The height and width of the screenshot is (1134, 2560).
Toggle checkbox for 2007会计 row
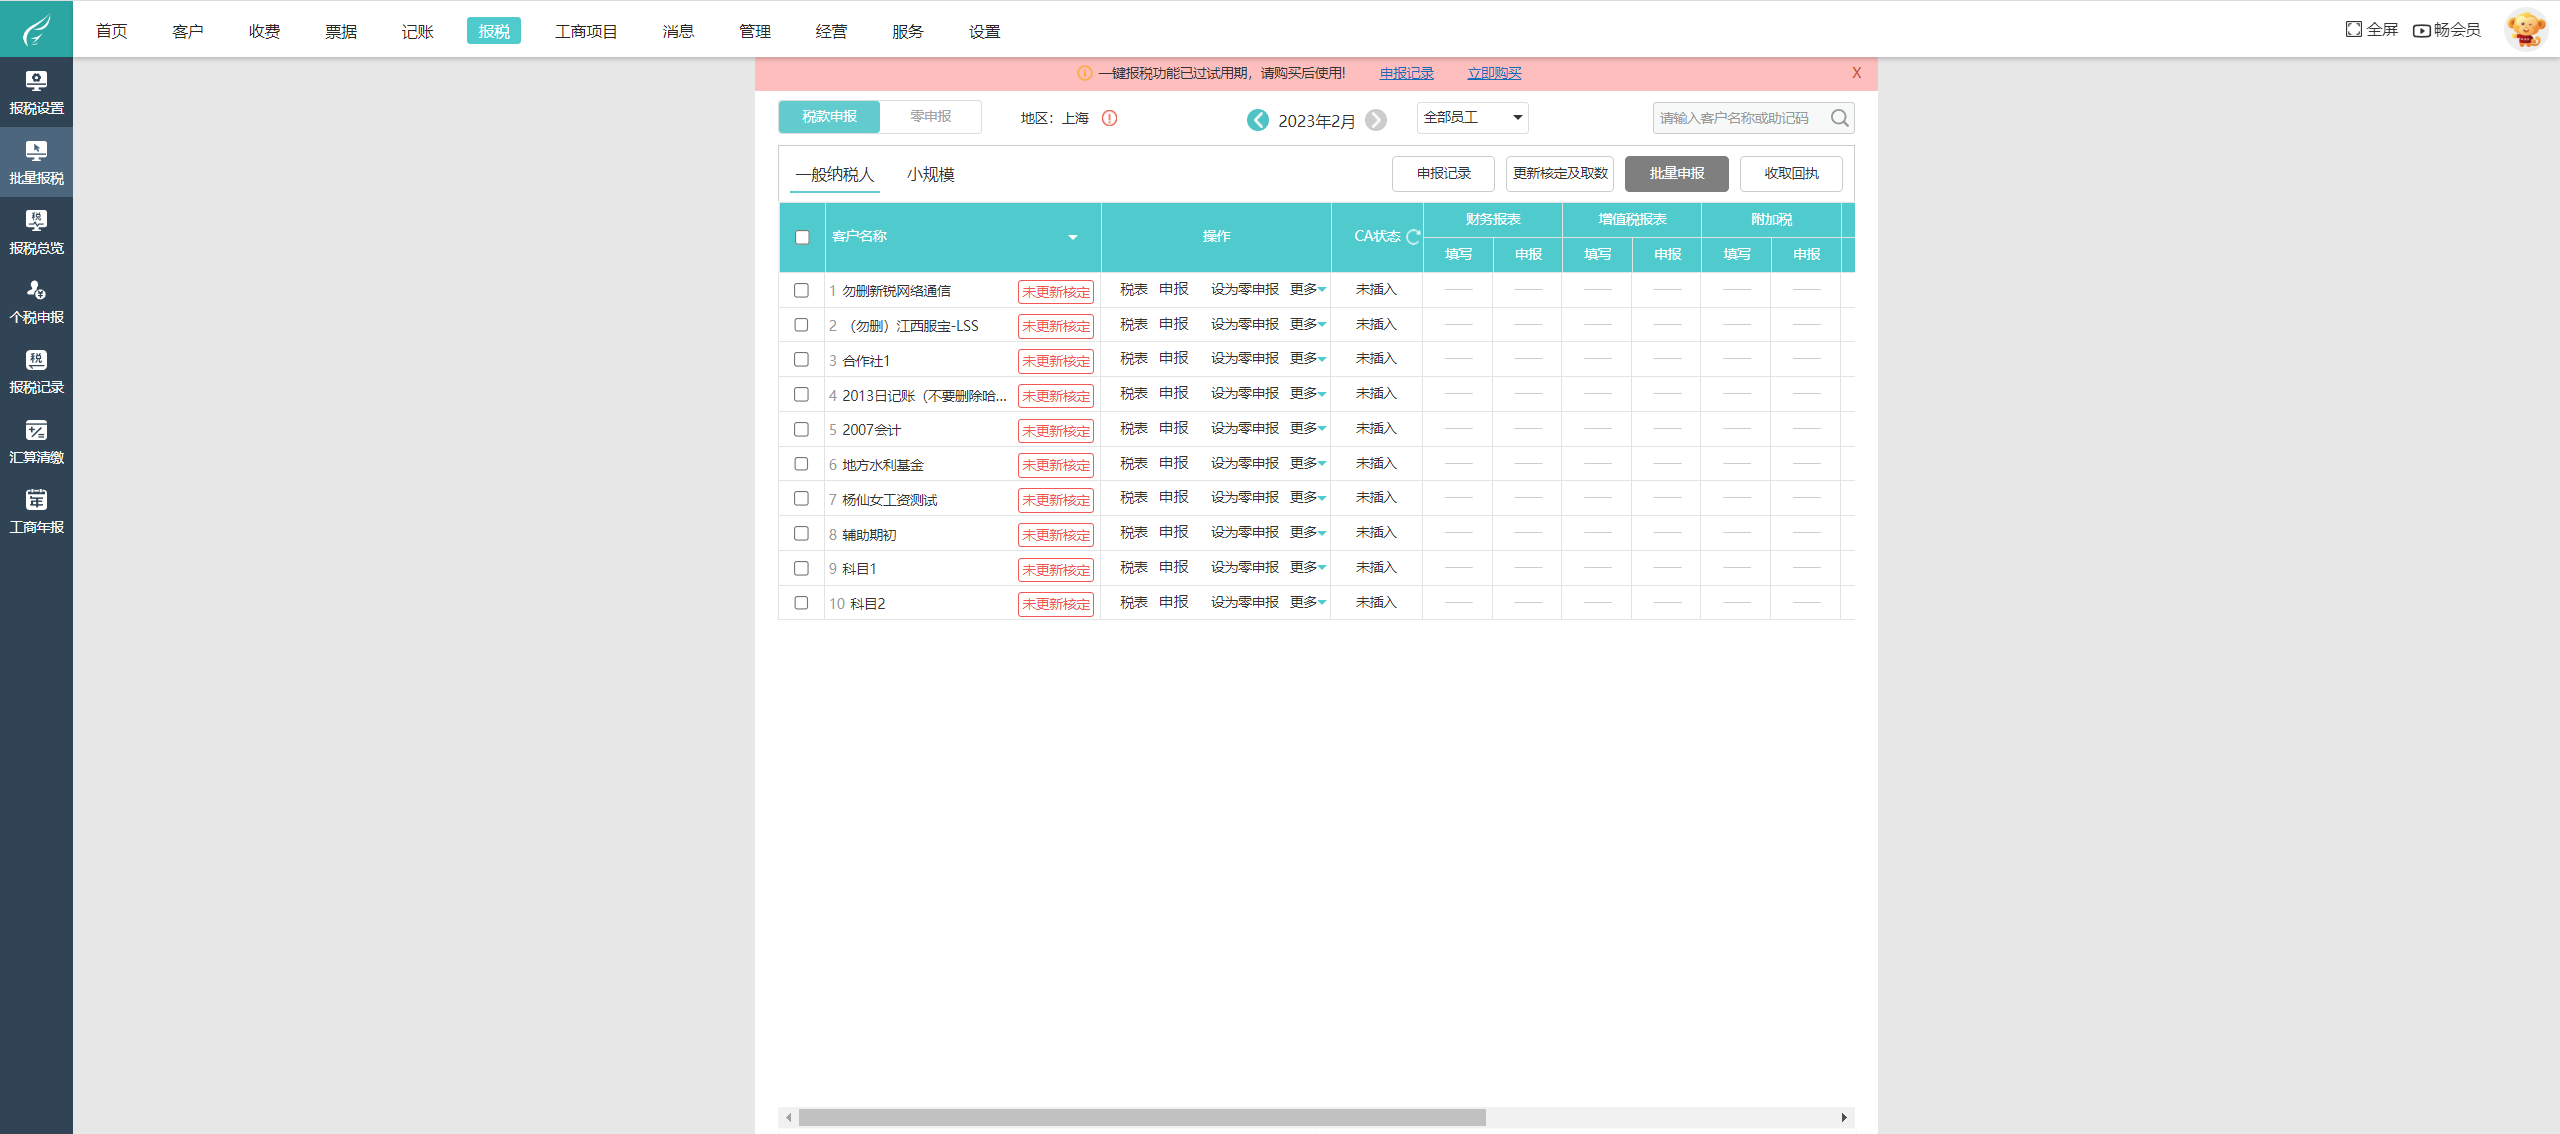pyautogui.click(x=800, y=429)
